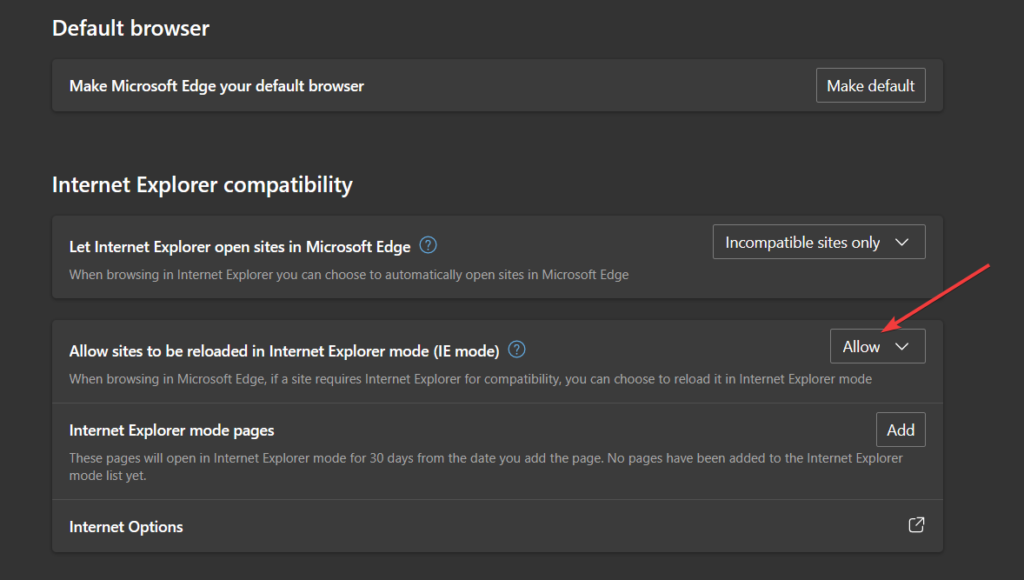Click description 'When browsing in Microsoft Edge, if a site requires'
The image size is (1024, 580).
470,379
